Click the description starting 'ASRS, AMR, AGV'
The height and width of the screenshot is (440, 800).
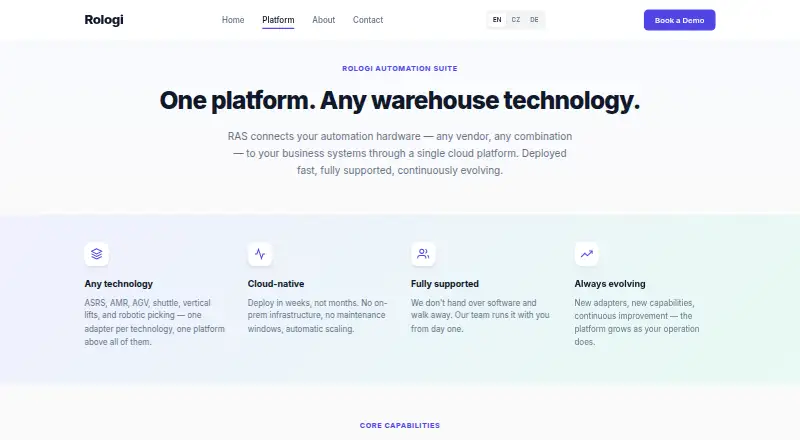point(155,322)
